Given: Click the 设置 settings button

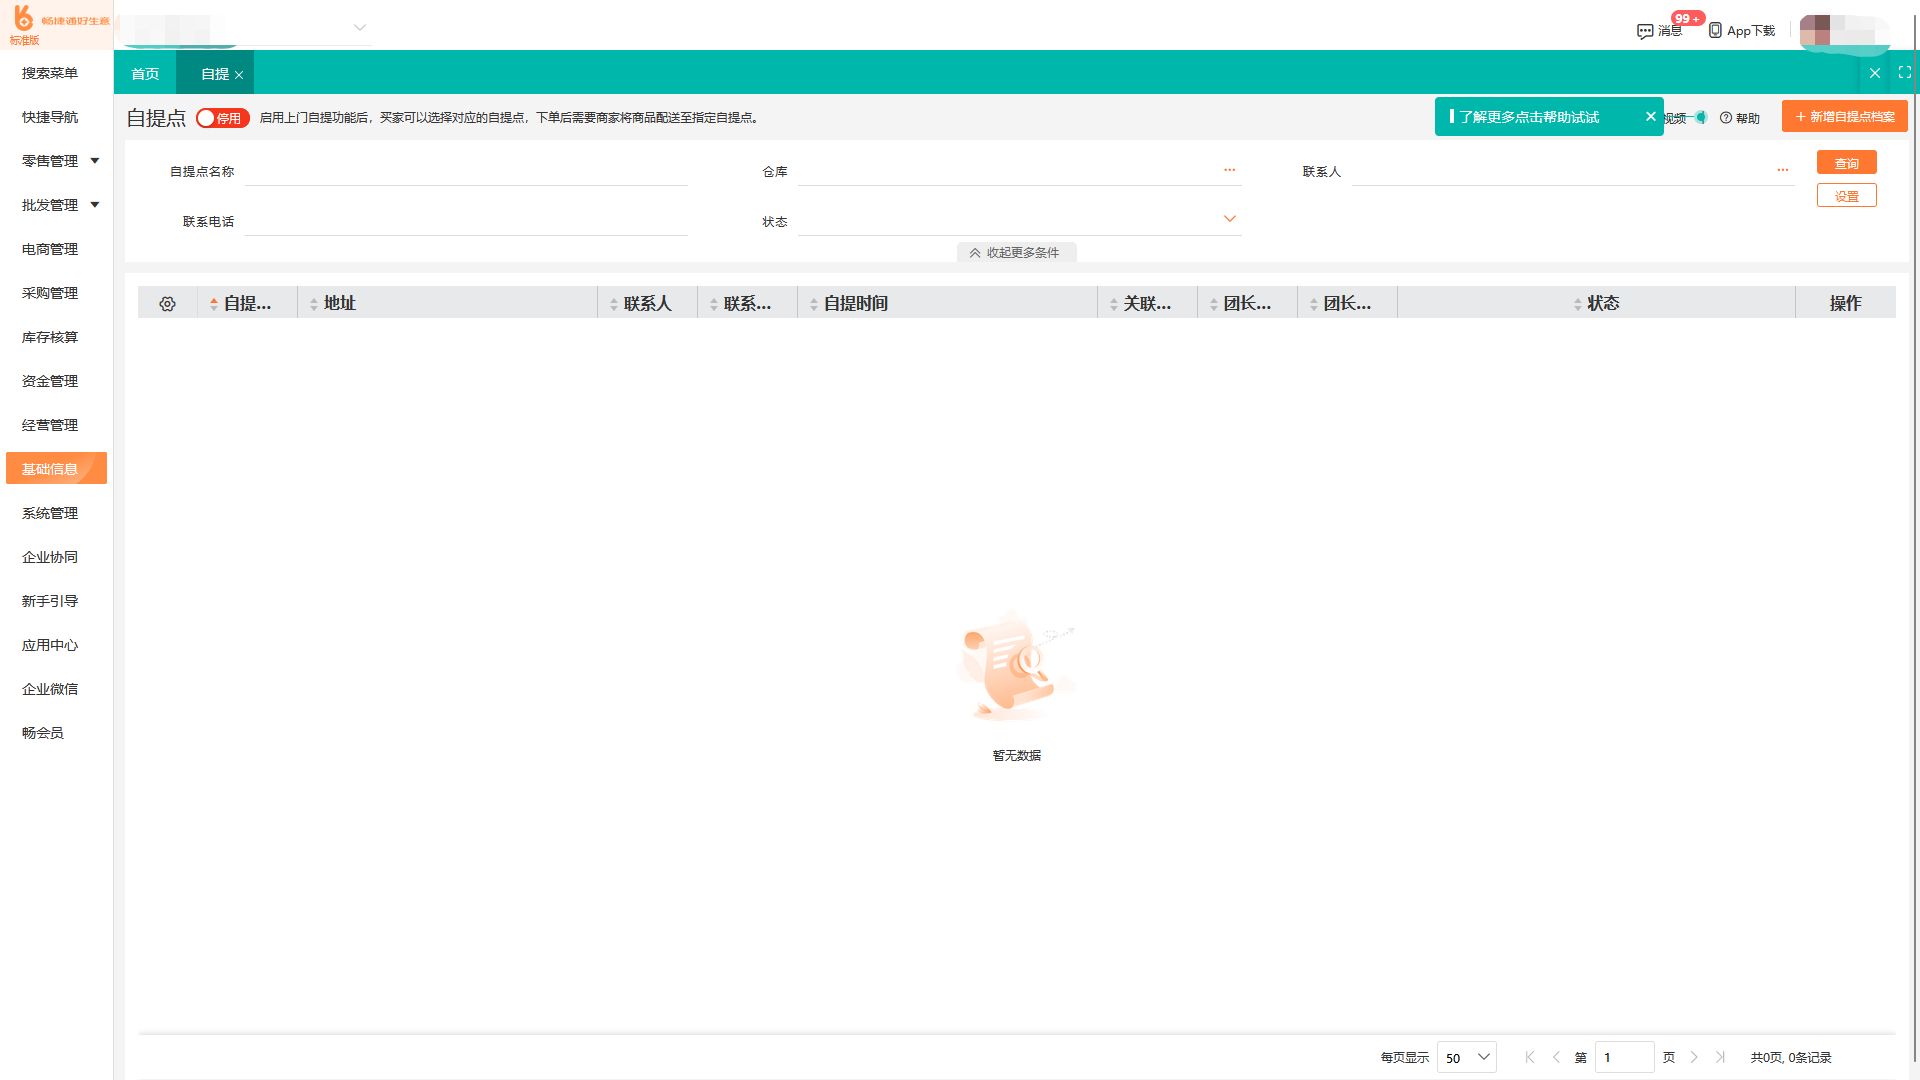Looking at the screenshot, I should coord(1846,195).
